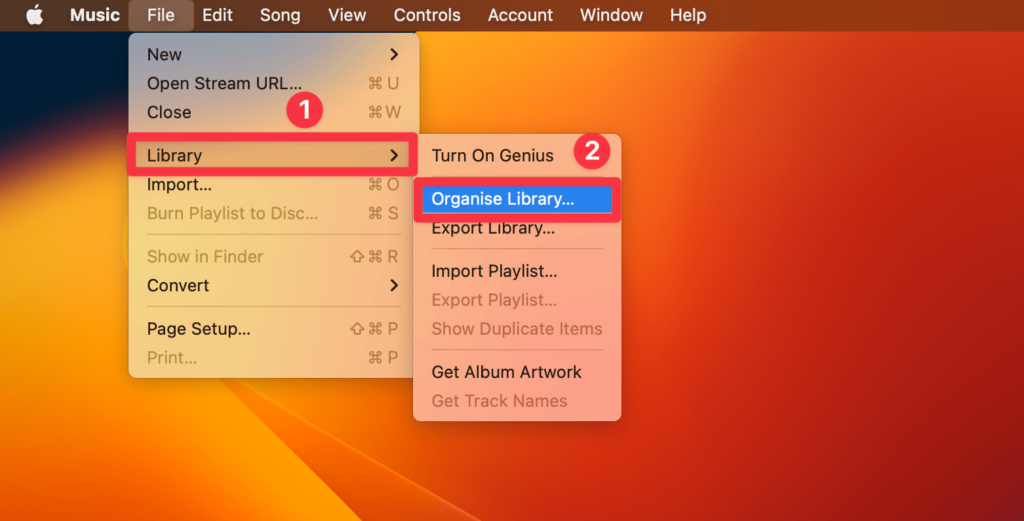
Task: Open the View menu
Action: [347, 14]
